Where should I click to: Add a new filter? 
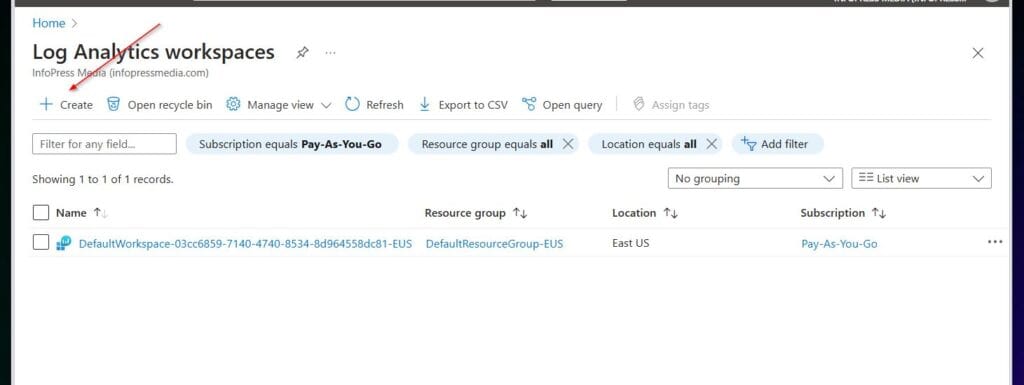tap(777, 144)
